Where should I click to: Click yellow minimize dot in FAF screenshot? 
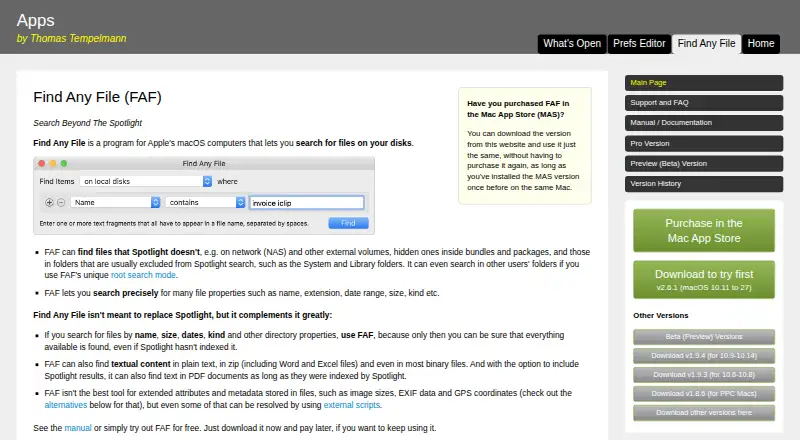53,163
